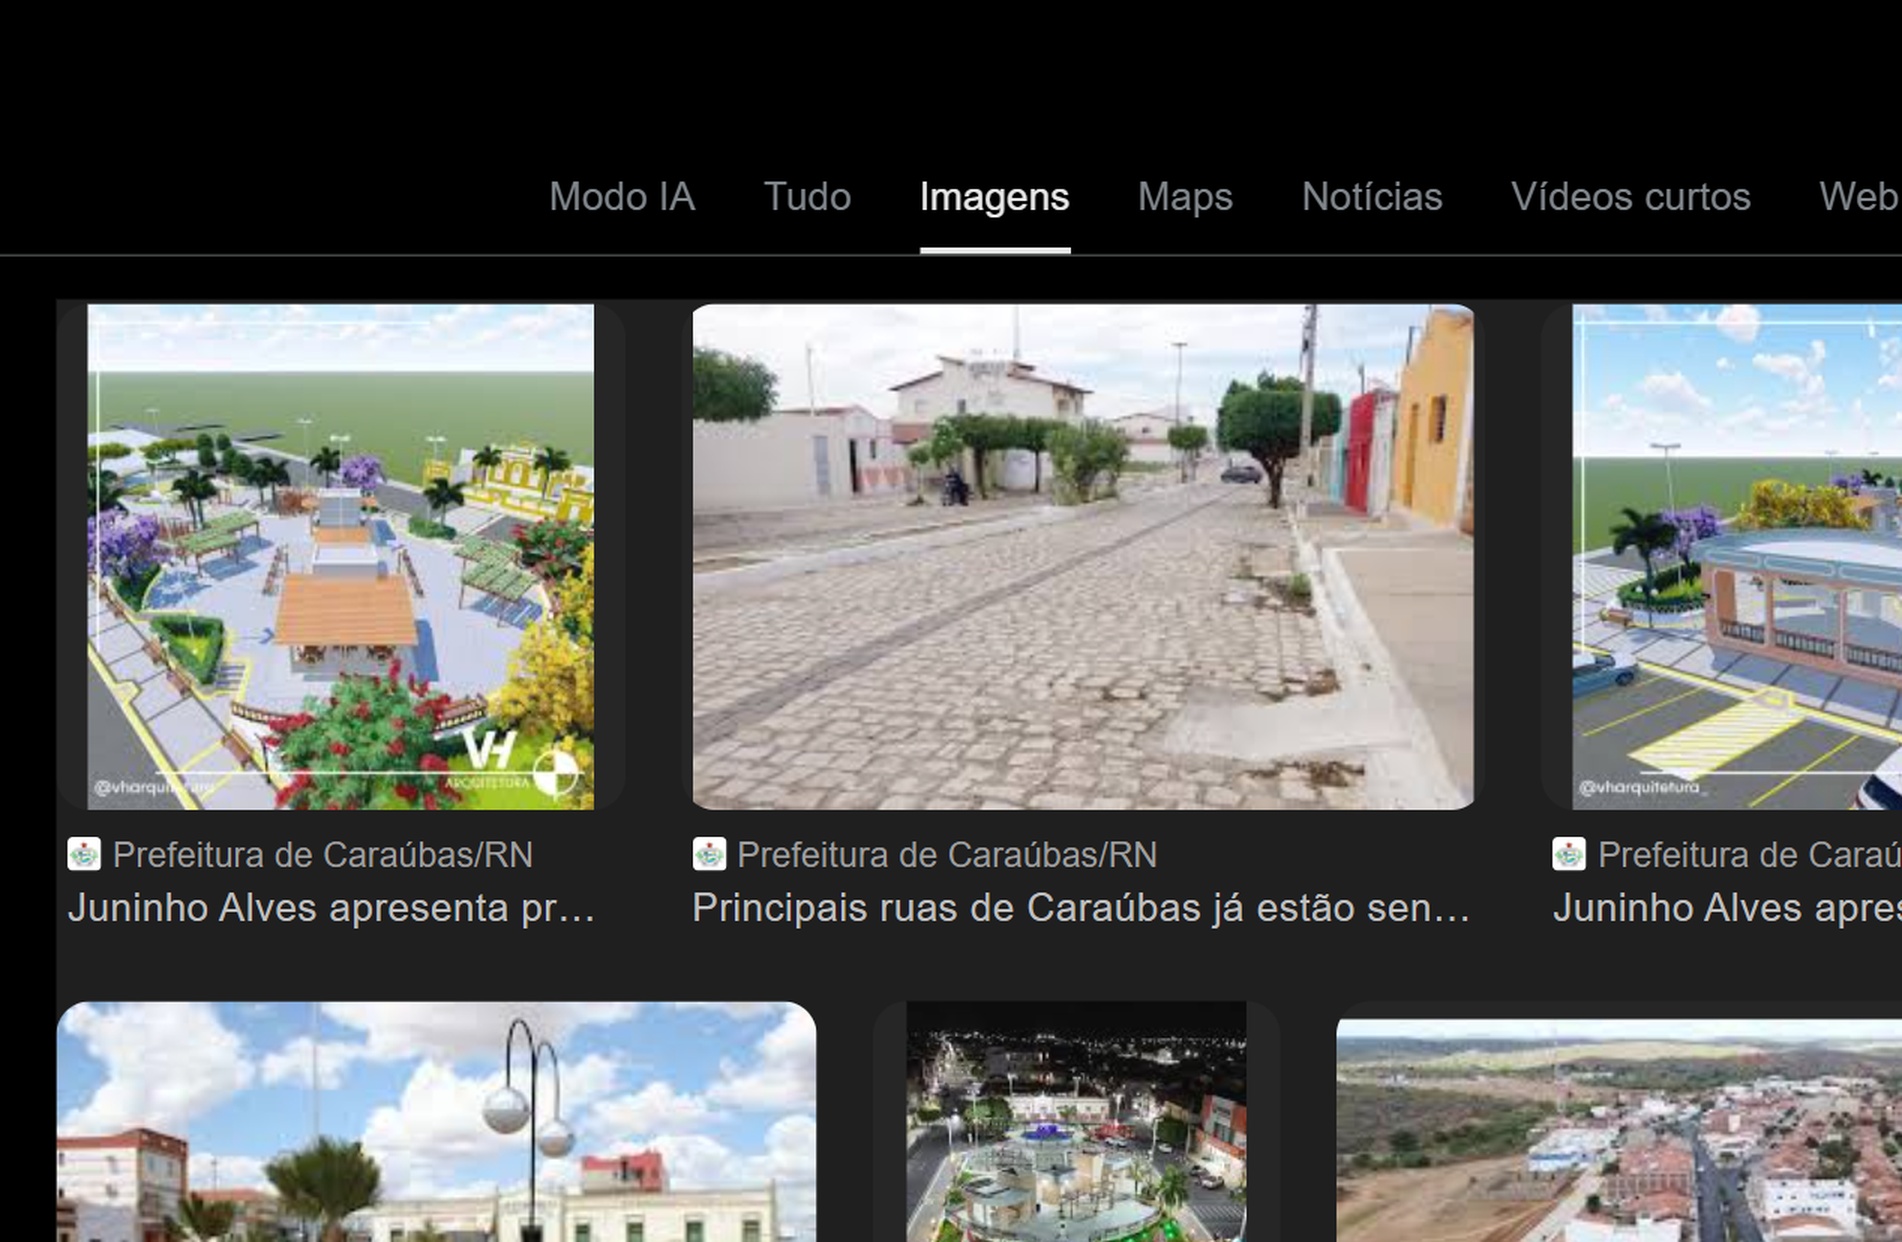The image size is (1902, 1242).
Task: Switch to the Vídeos curtos tab
Action: coord(1630,197)
